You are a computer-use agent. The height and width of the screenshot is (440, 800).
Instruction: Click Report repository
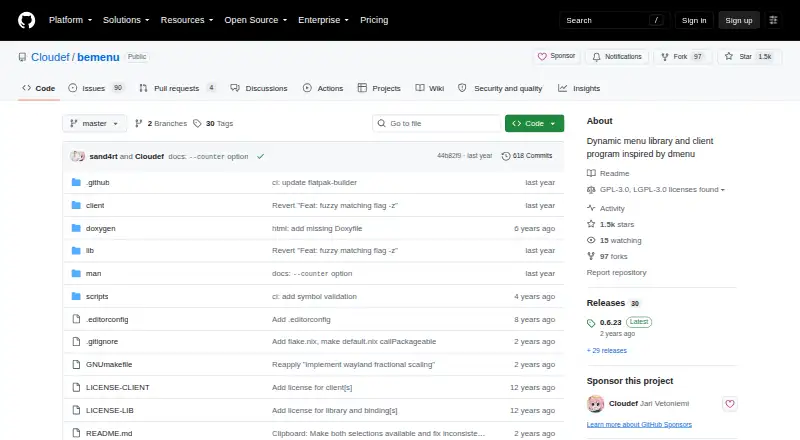tap(616, 273)
